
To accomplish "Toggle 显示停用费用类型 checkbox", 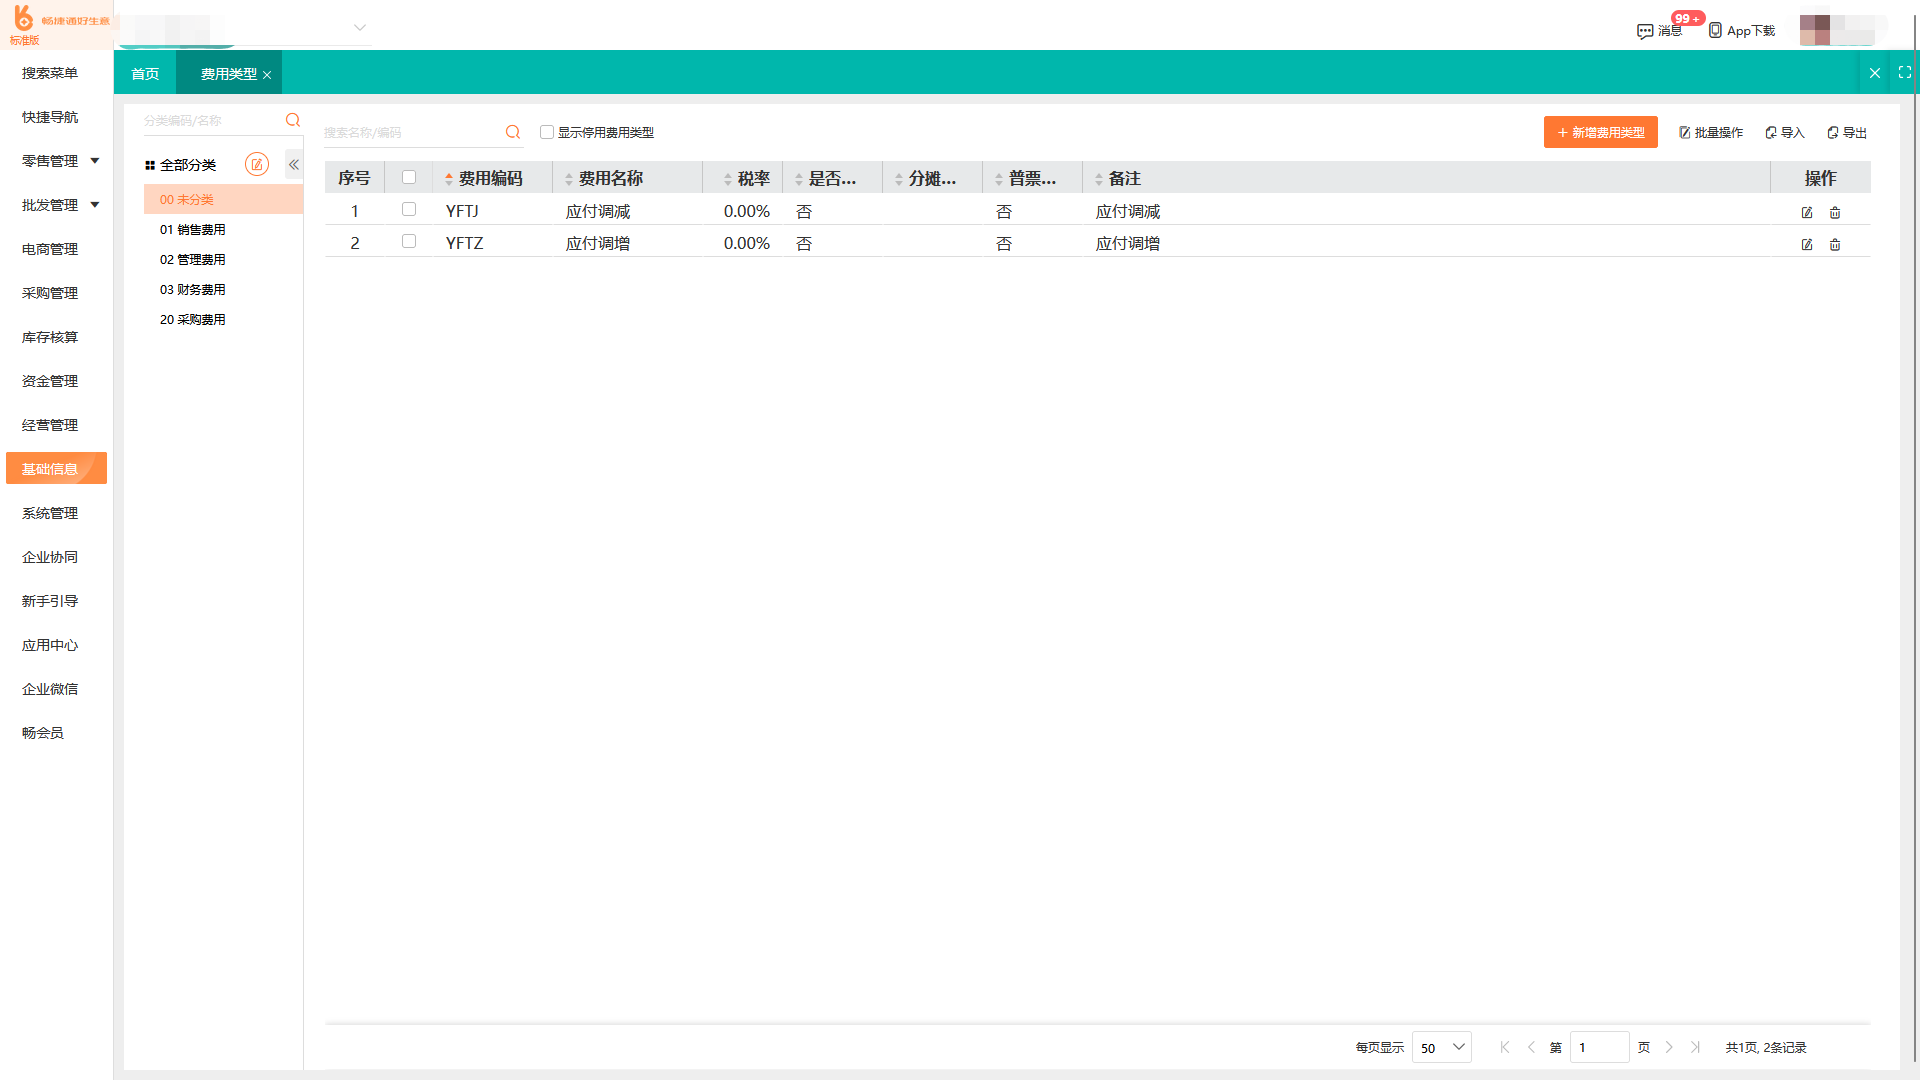I will (x=546, y=132).
